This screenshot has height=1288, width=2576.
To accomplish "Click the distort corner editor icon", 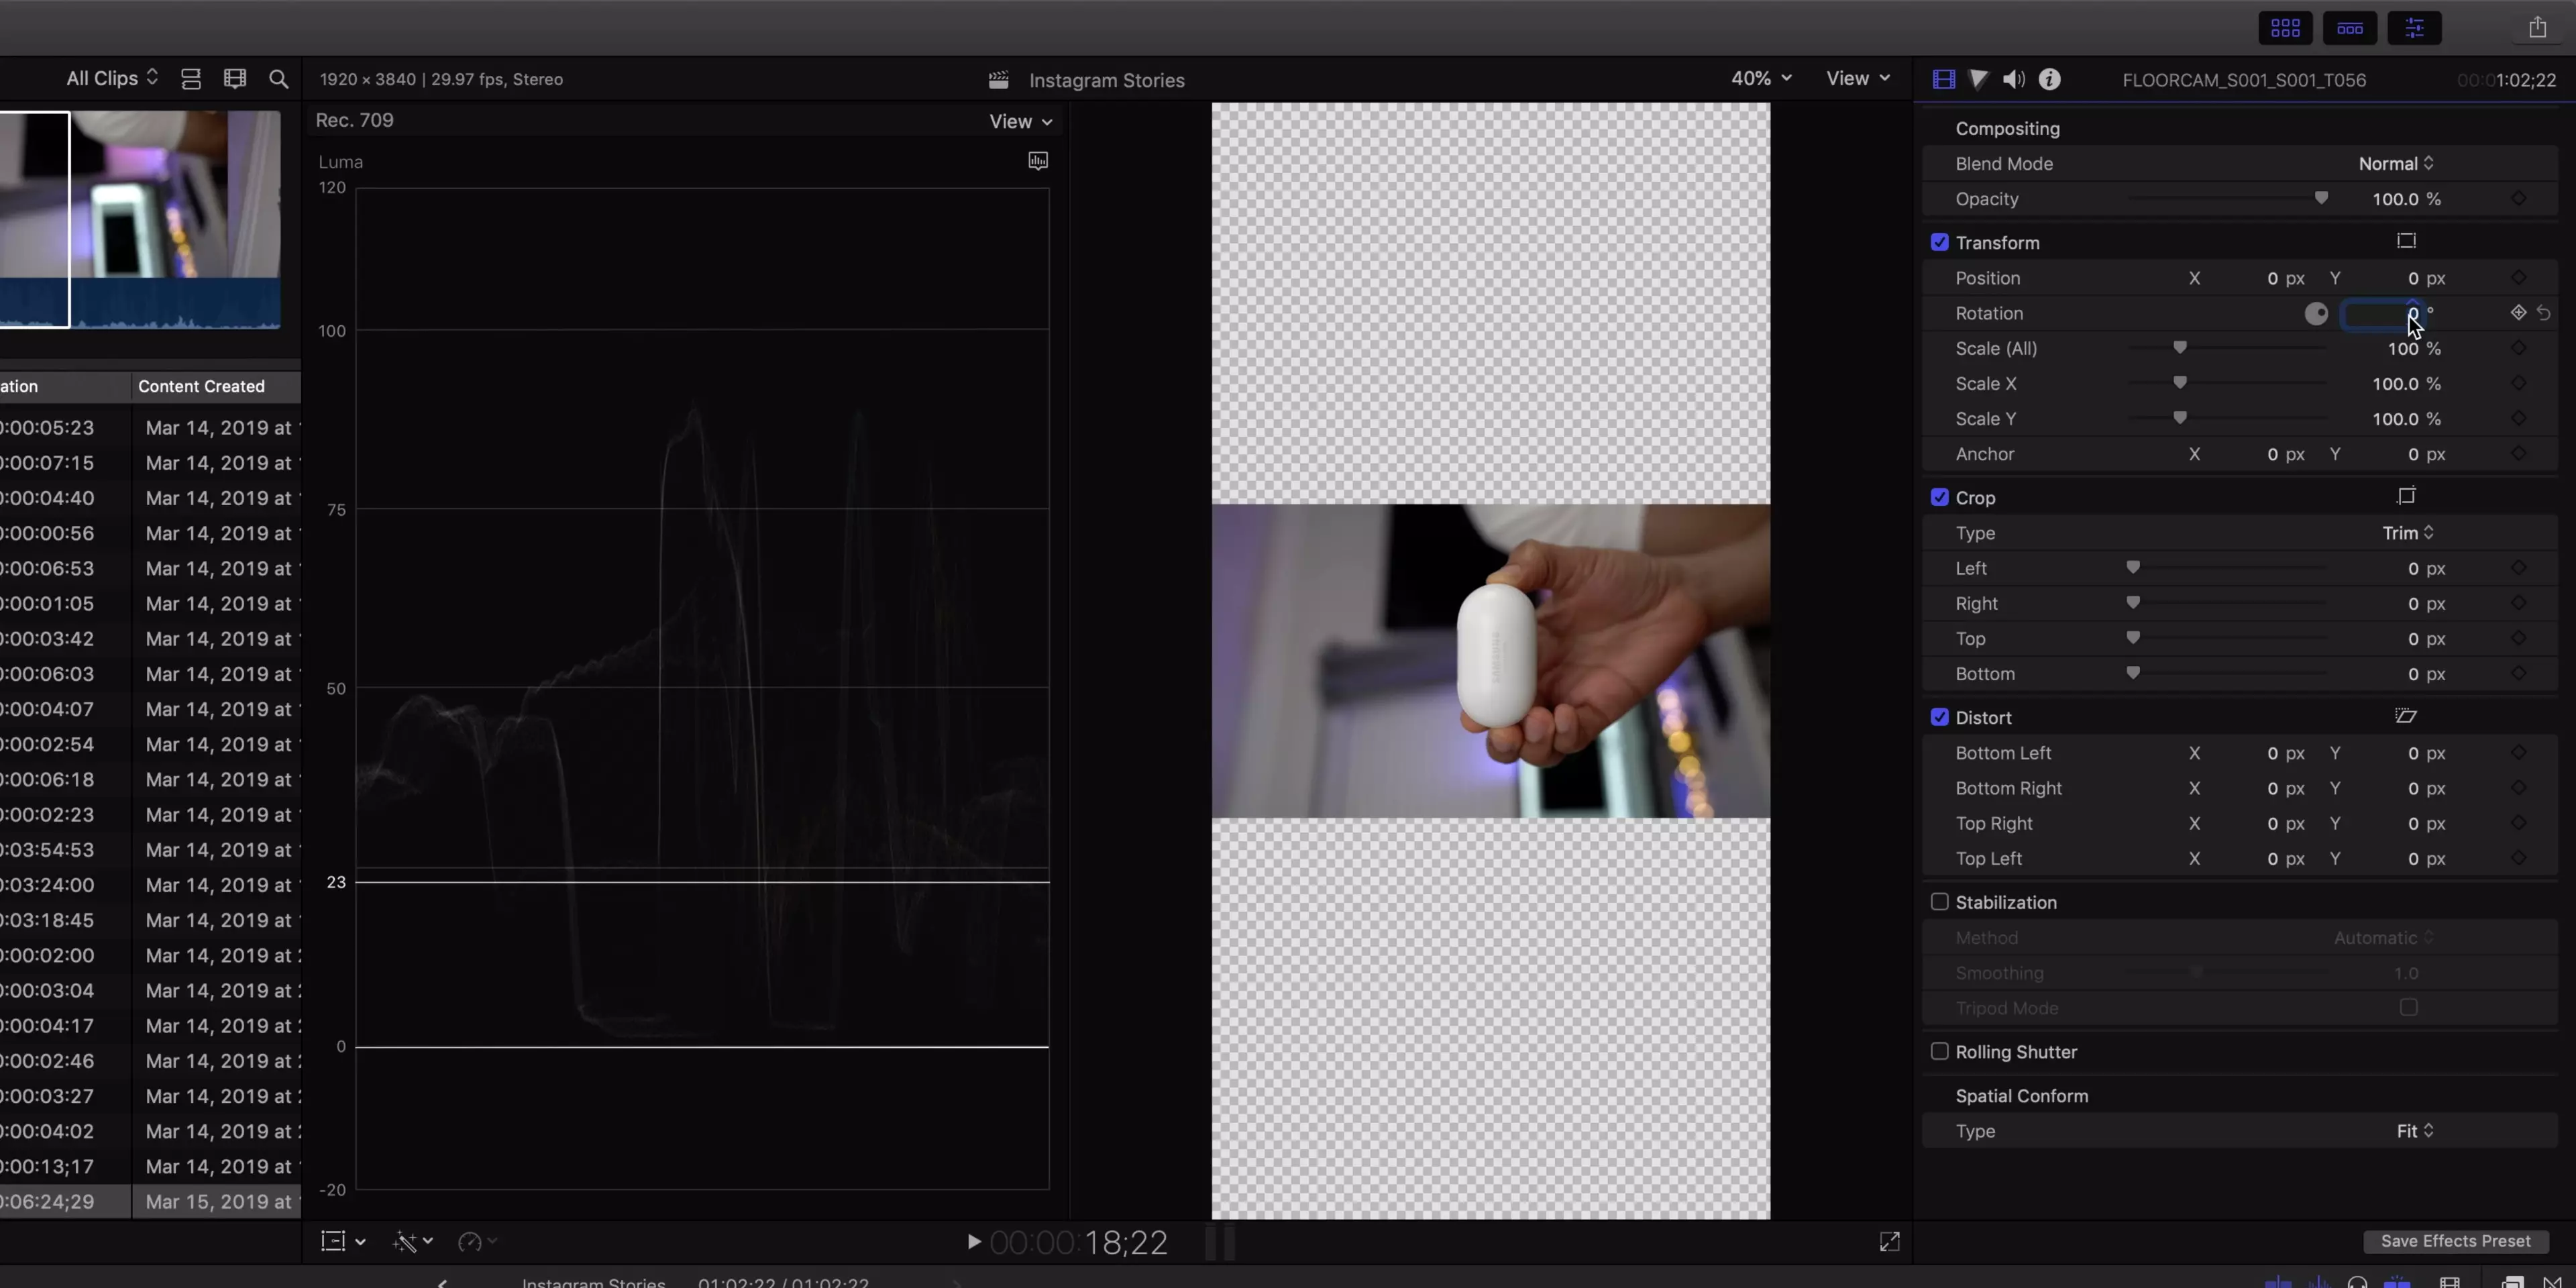I will (2404, 716).
